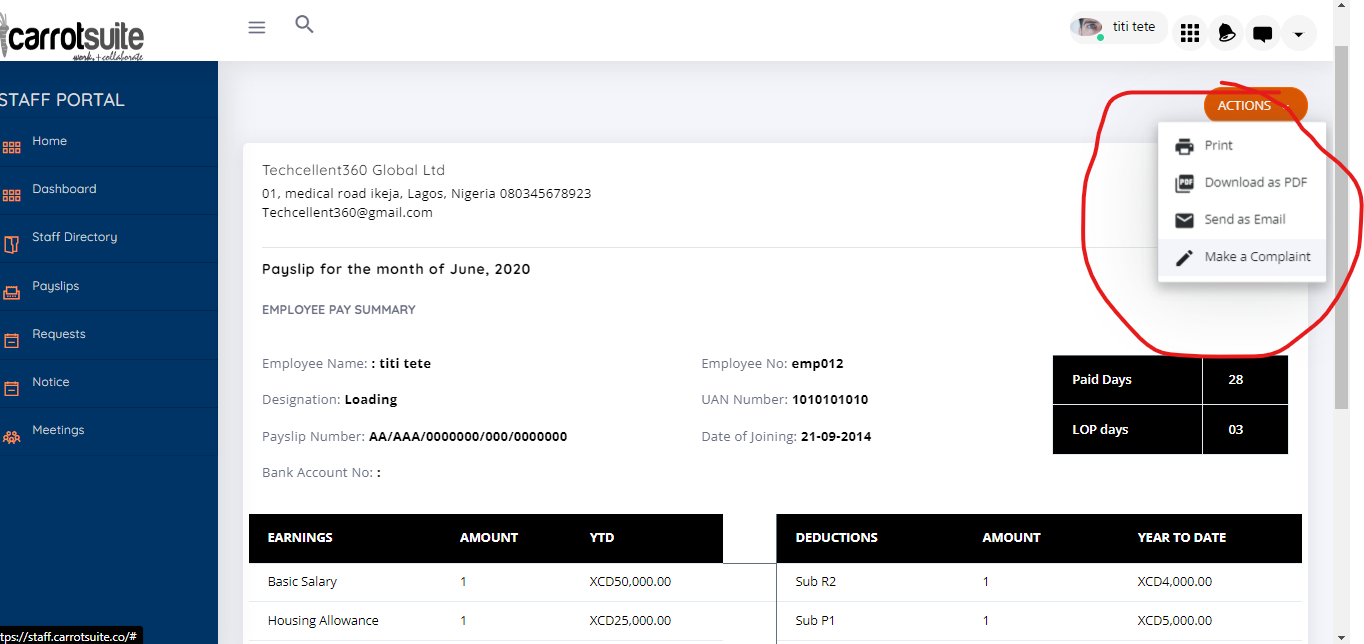Click the printer icon beside Print
1364x644 pixels.
coord(1184,146)
